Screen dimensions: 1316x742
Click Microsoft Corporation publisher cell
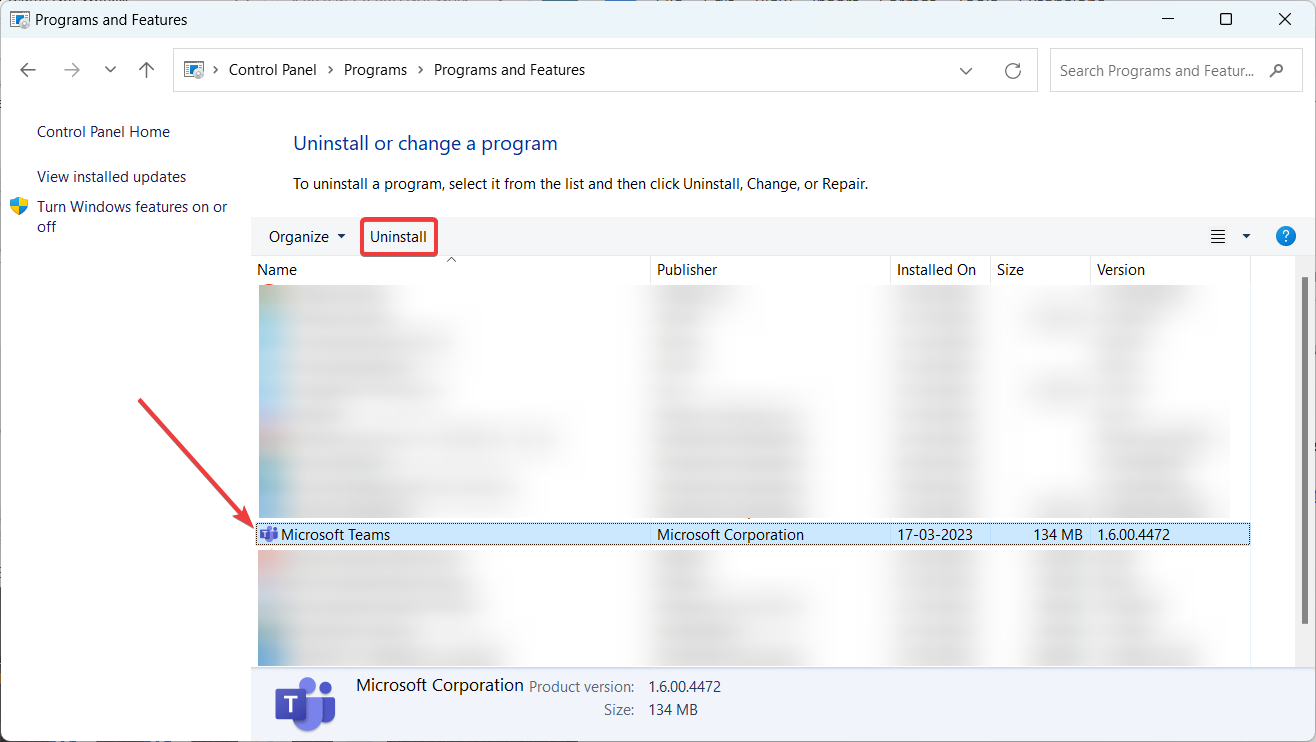coord(730,535)
